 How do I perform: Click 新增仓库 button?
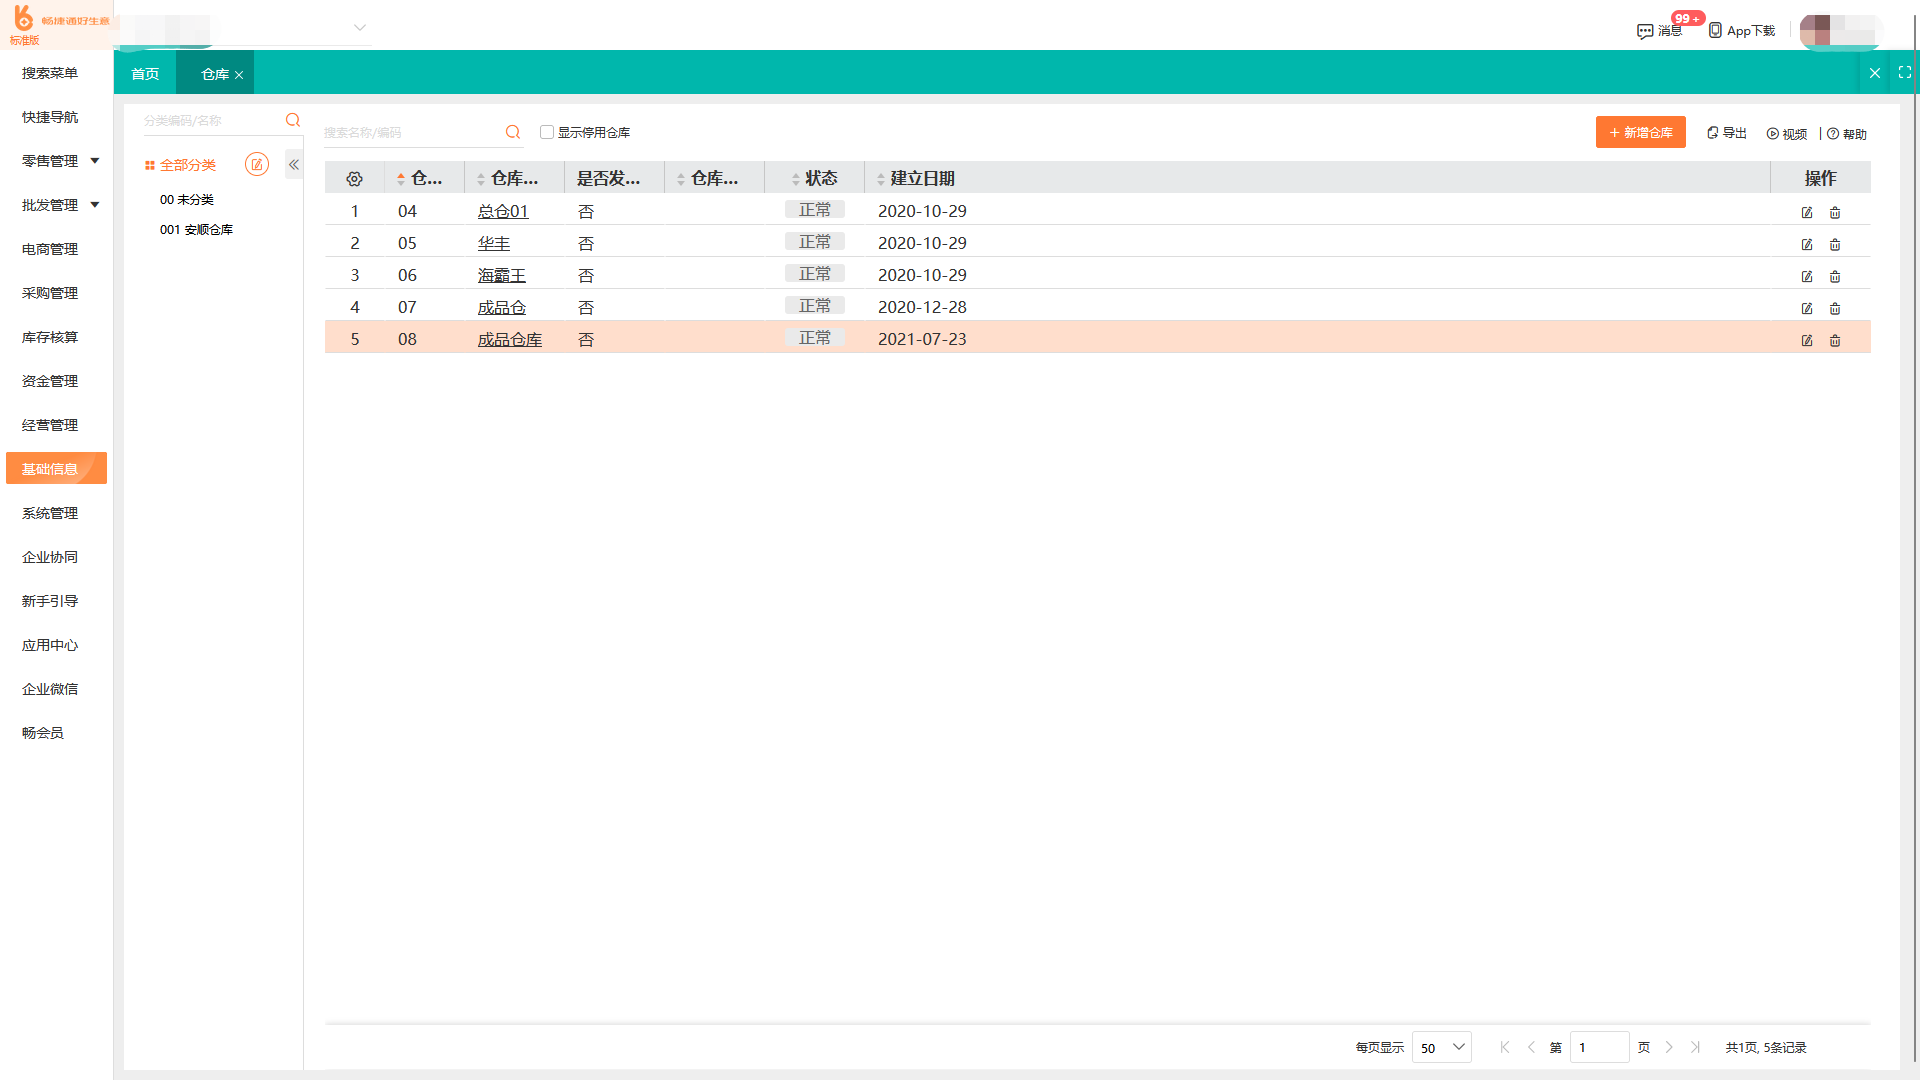pyautogui.click(x=1639, y=131)
